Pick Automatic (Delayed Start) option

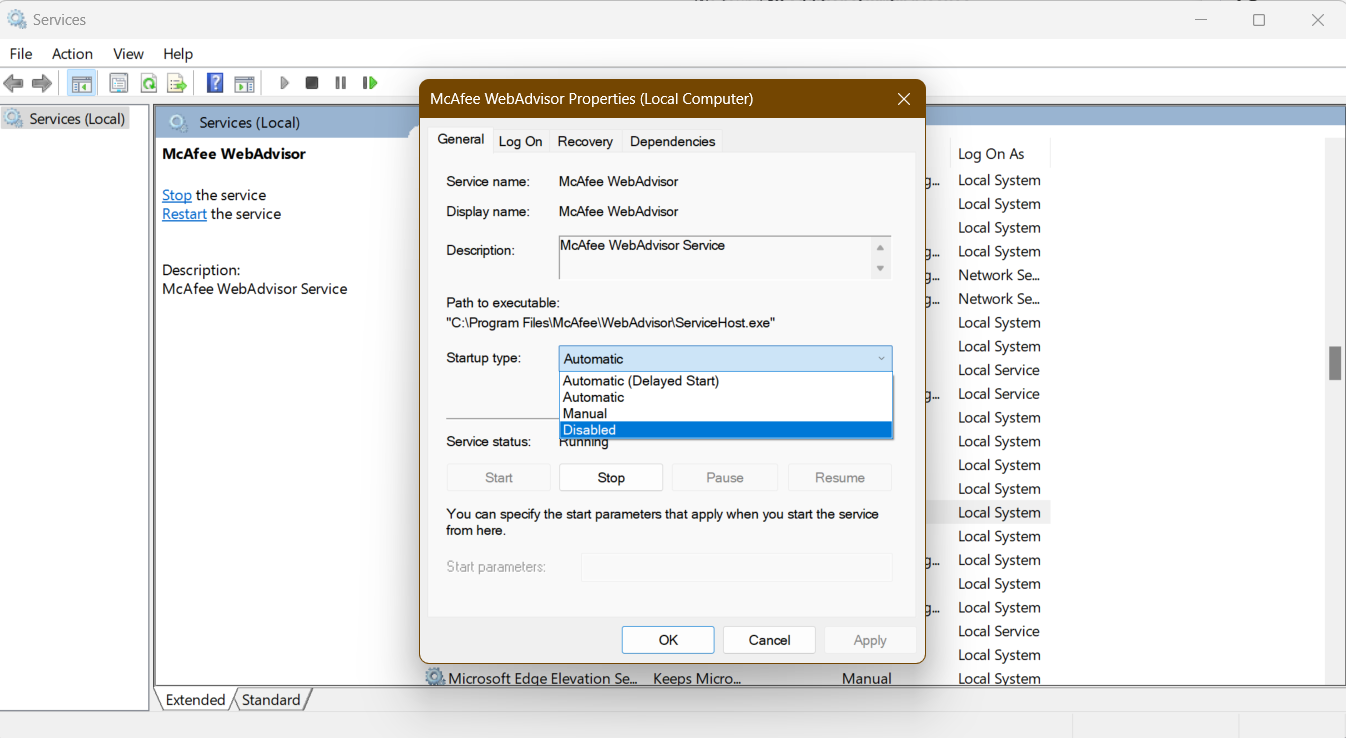click(724, 381)
